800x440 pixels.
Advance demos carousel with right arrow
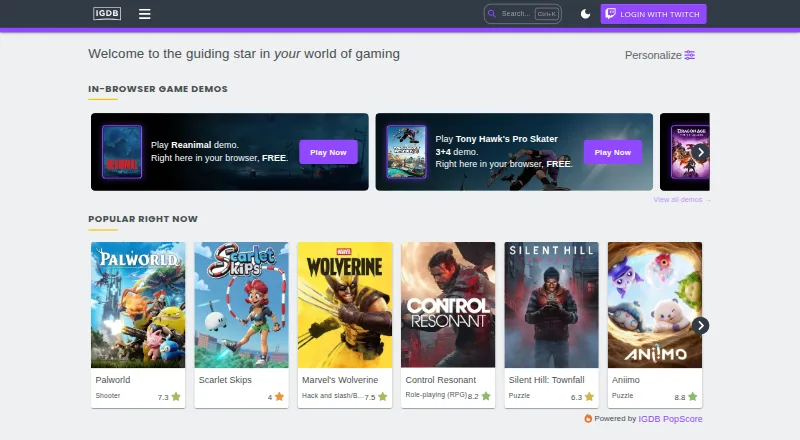[701, 152]
